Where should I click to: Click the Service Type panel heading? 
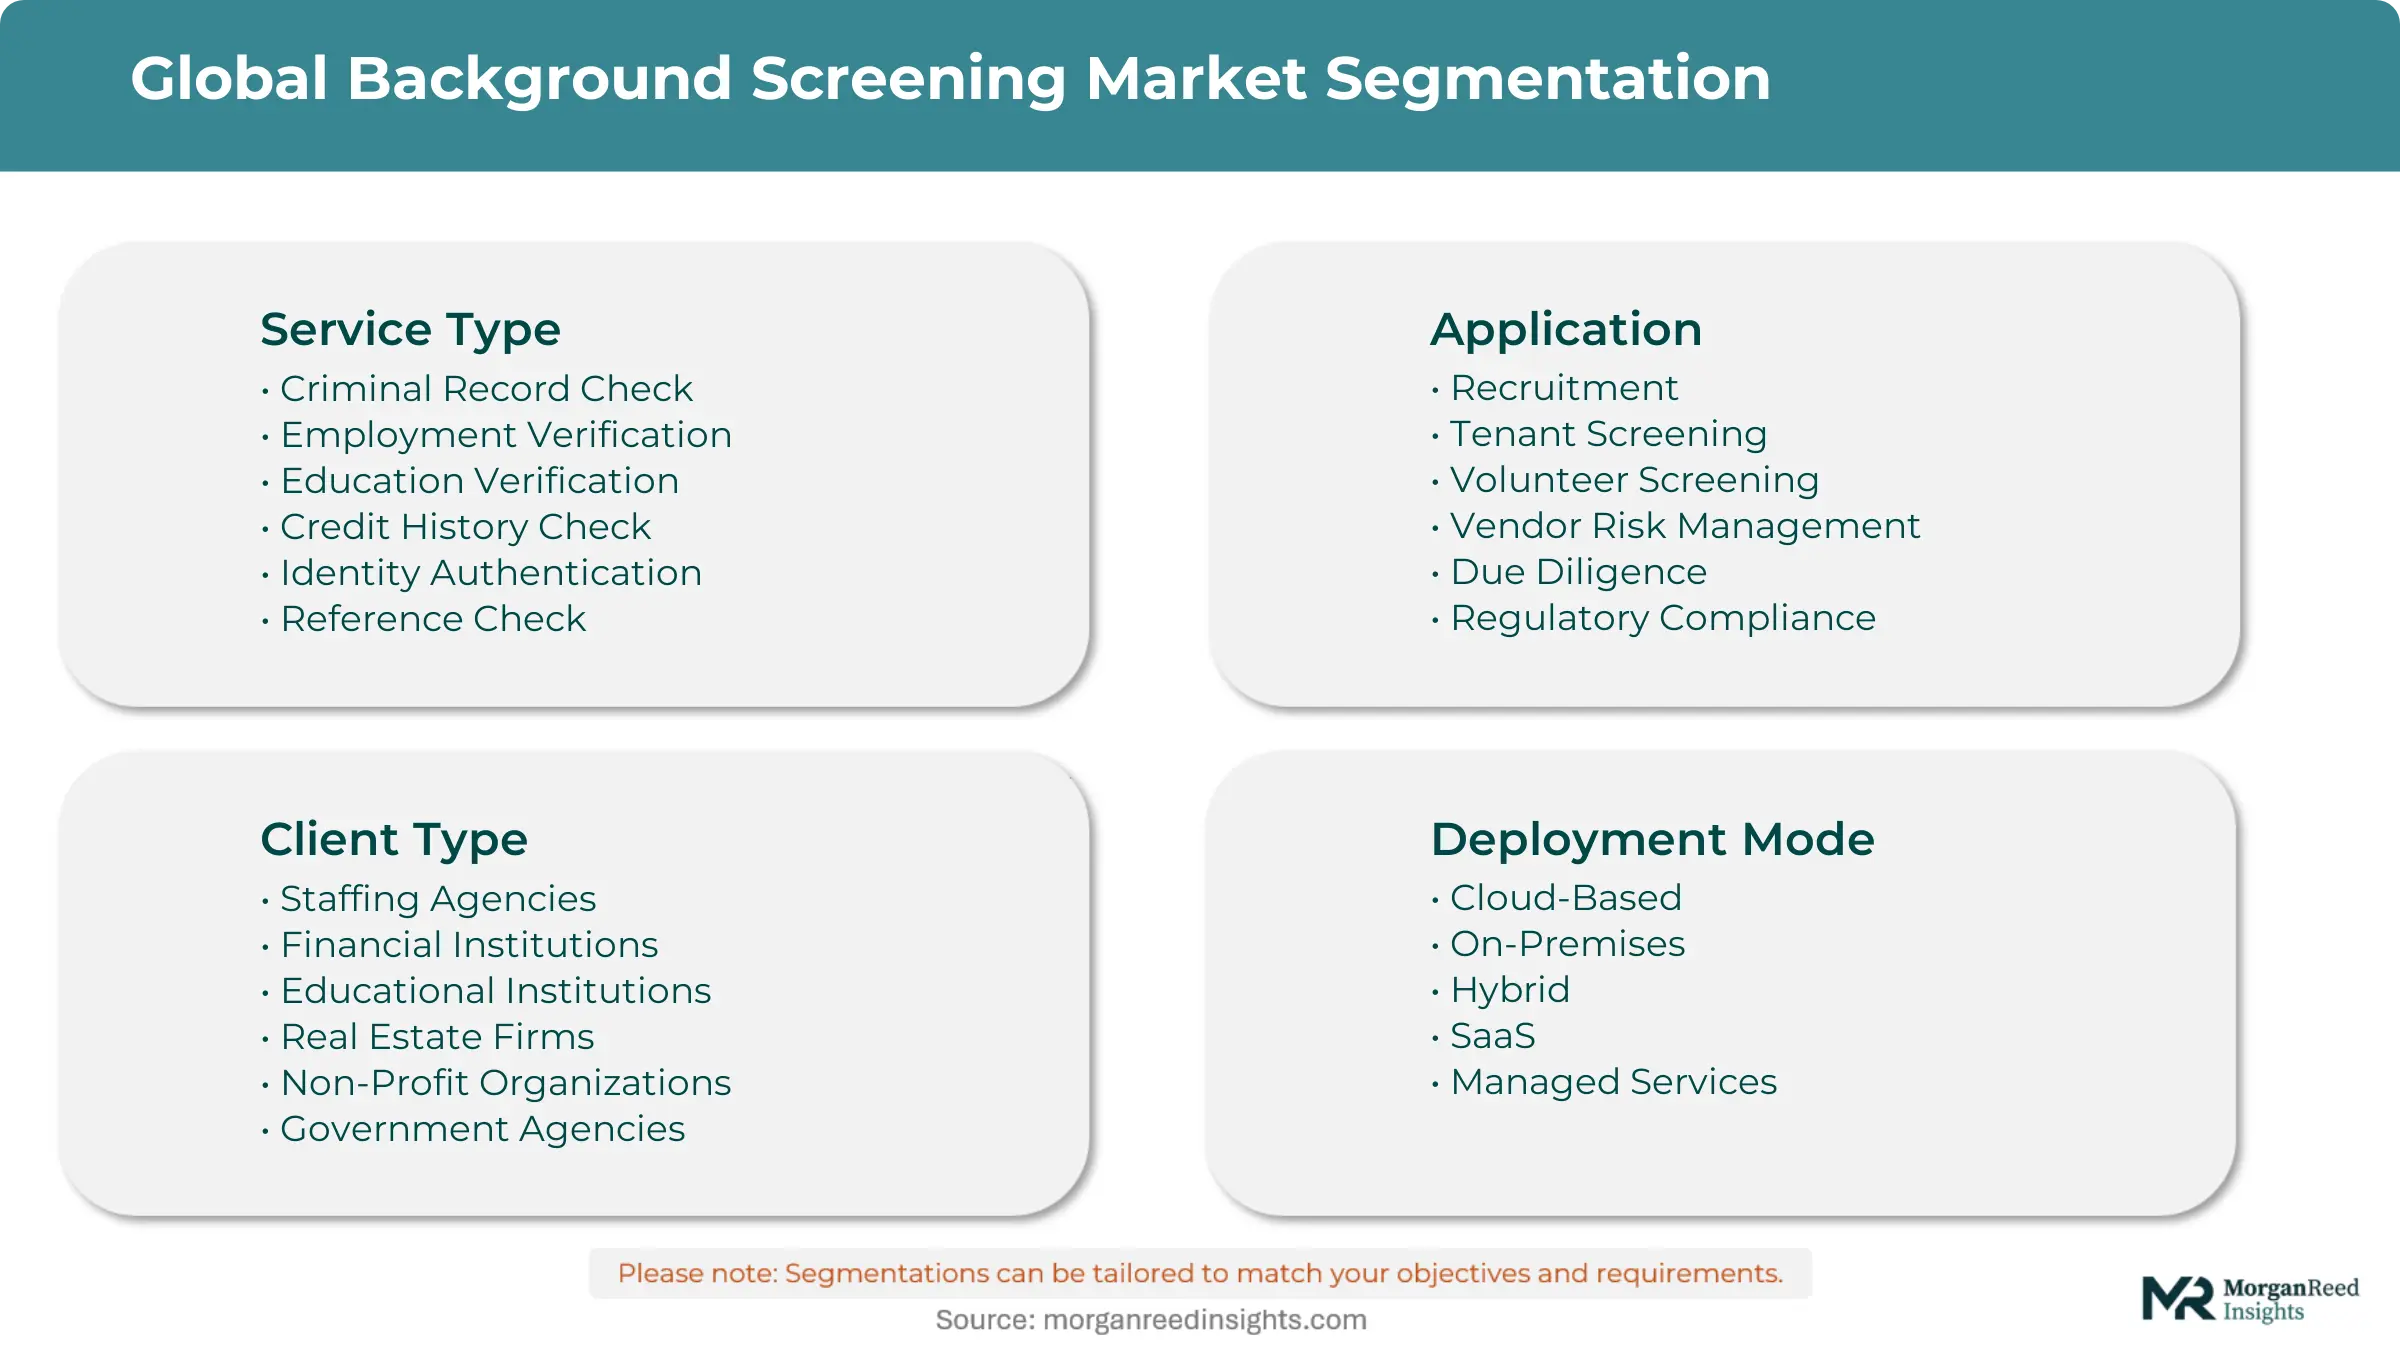[x=409, y=329]
